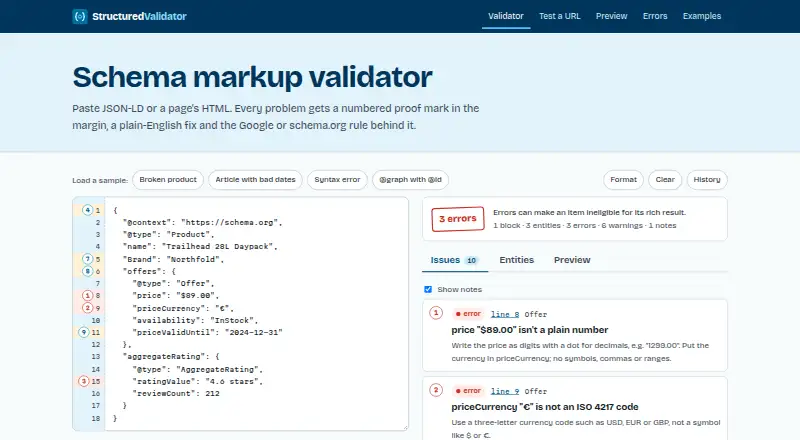Click issue marker 4 on line 1
Screen dimensions: 800x440
(87, 210)
